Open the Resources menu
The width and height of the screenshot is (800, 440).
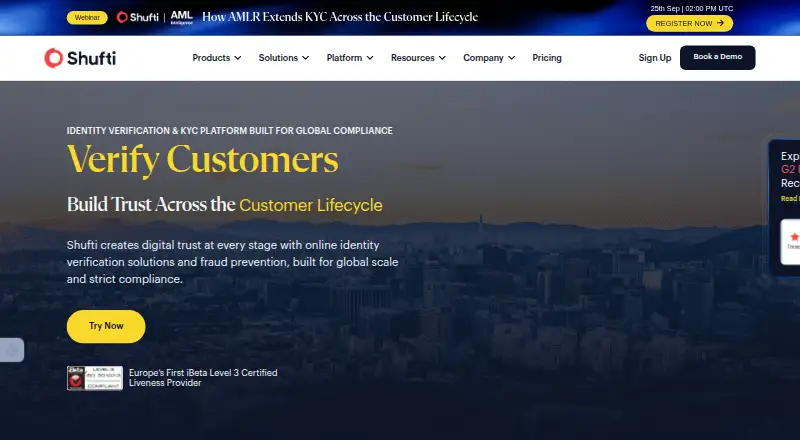418,58
